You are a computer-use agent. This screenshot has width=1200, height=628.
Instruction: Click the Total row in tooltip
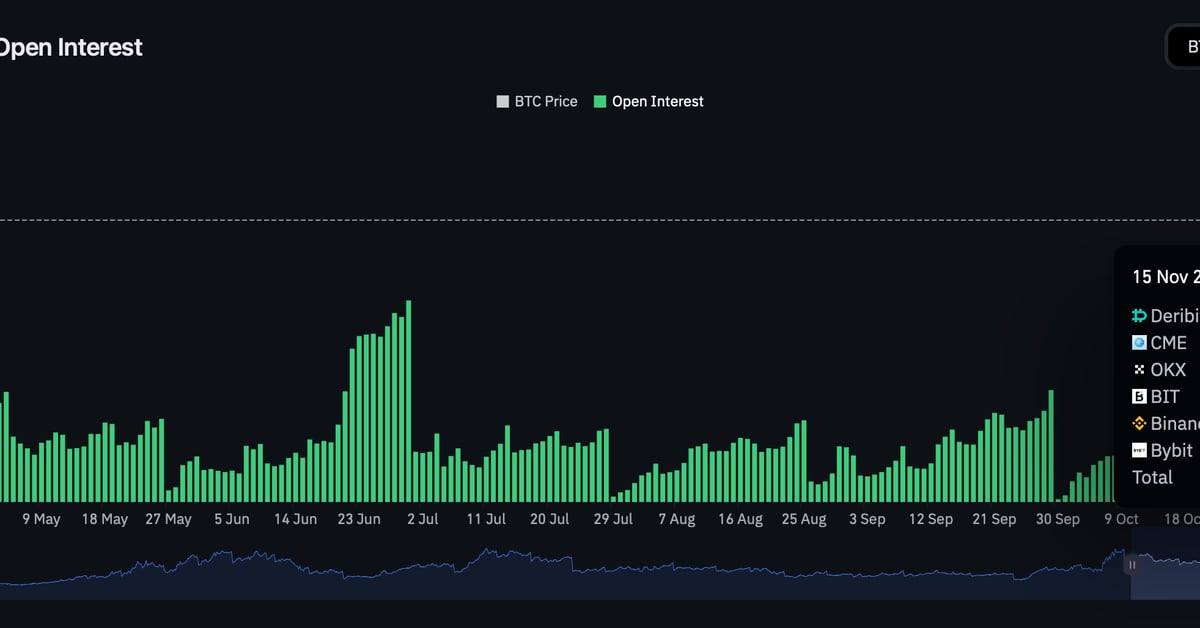point(1152,478)
